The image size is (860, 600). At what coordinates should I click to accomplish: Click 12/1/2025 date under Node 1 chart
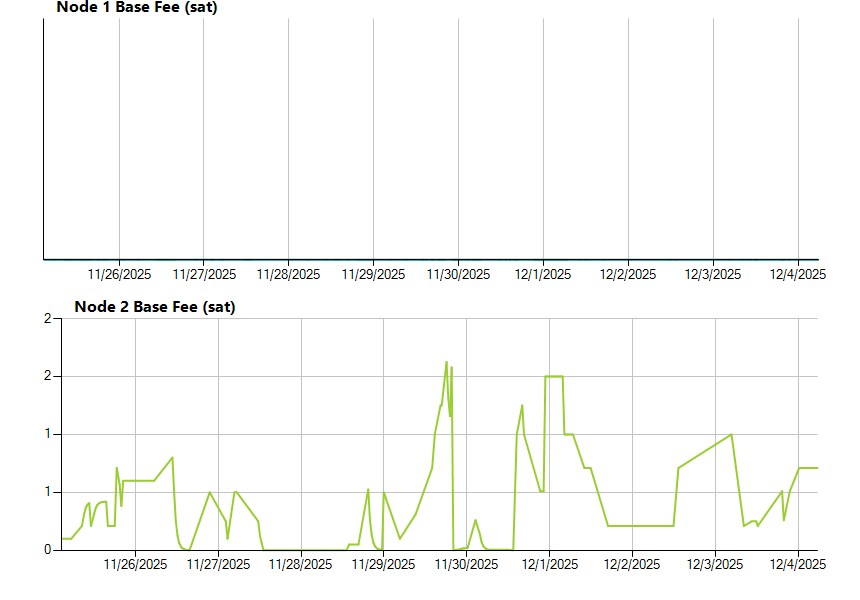coord(543,274)
